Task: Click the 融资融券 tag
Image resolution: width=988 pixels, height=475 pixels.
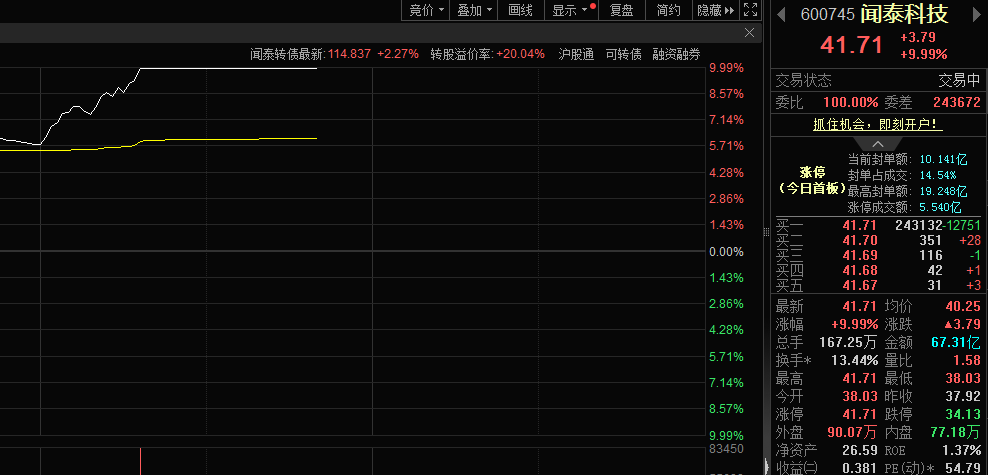Action: pos(676,54)
